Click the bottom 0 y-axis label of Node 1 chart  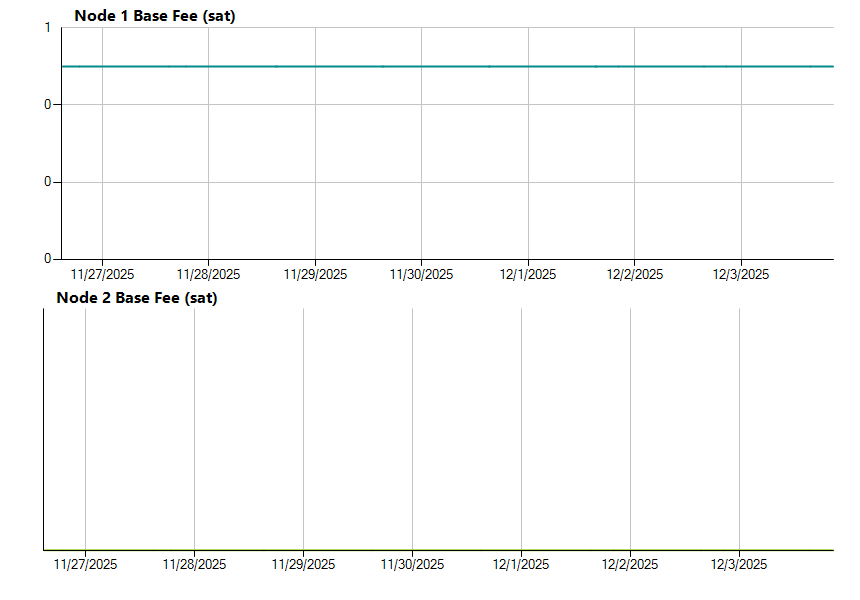pyautogui.click(x=47, y=259)
